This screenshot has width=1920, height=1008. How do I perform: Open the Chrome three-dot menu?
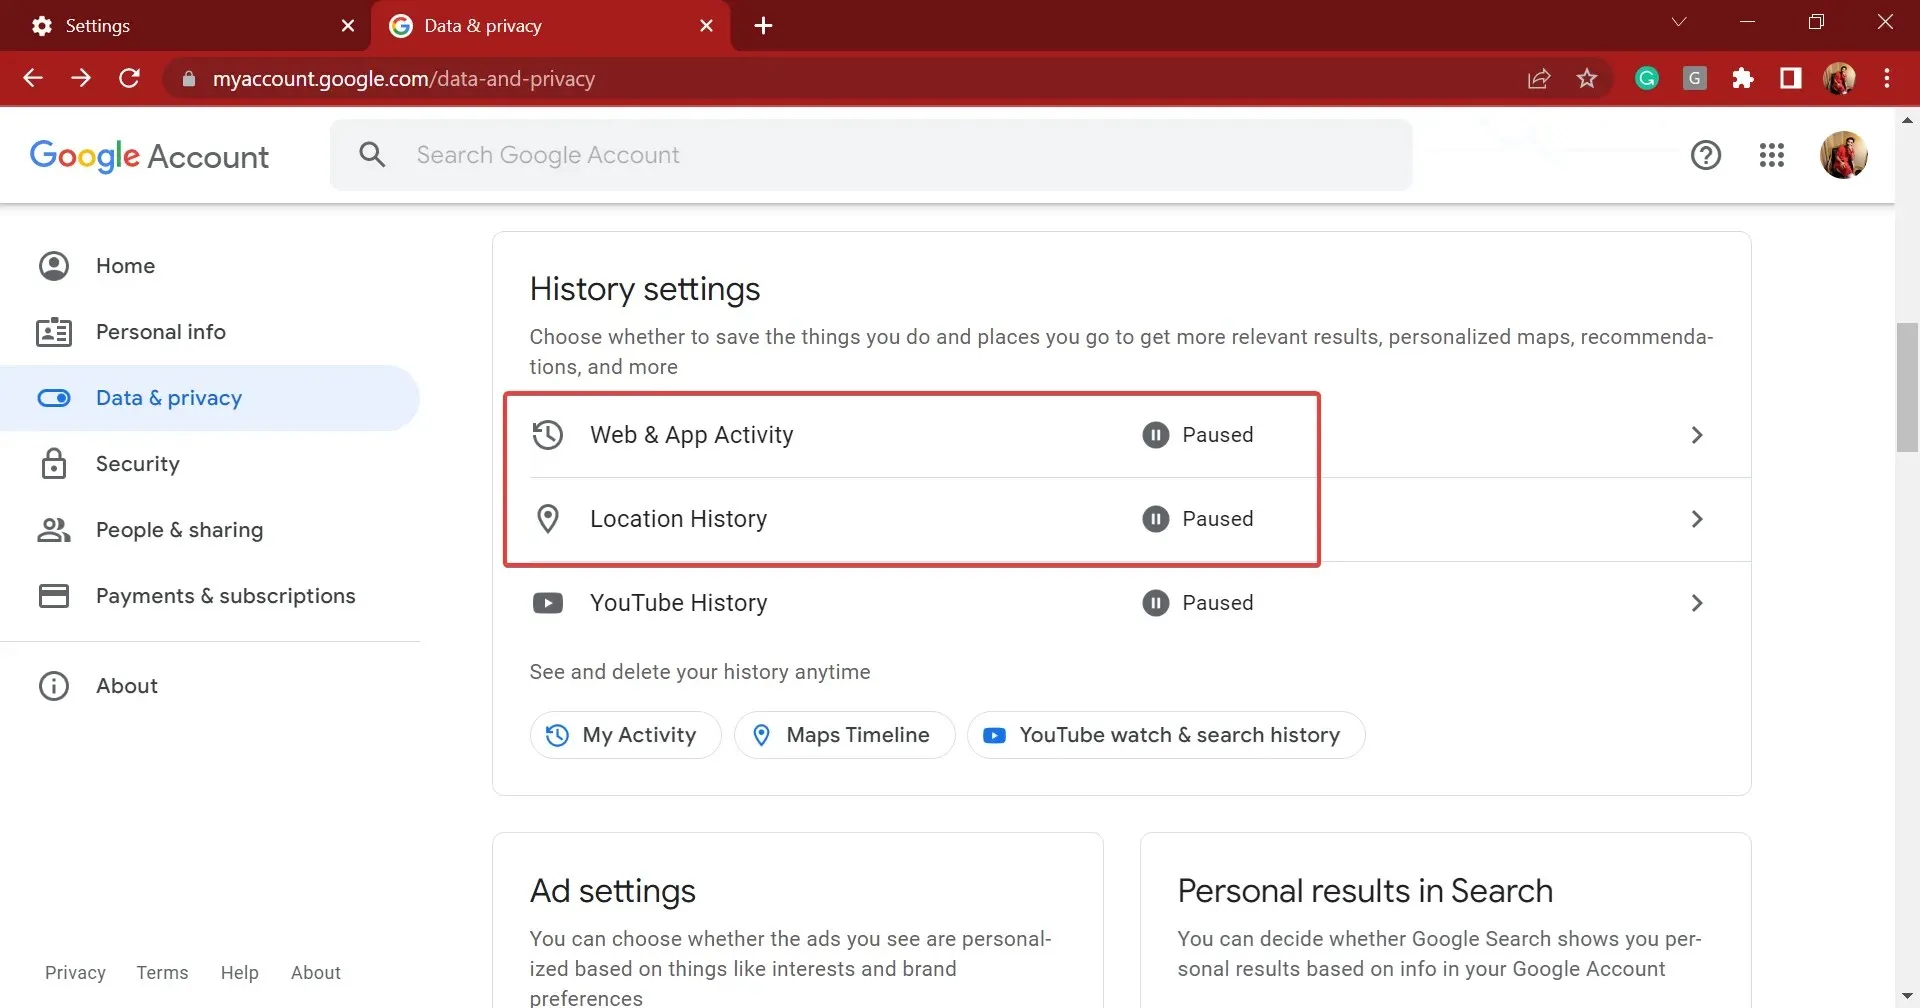pos(1887,78)
